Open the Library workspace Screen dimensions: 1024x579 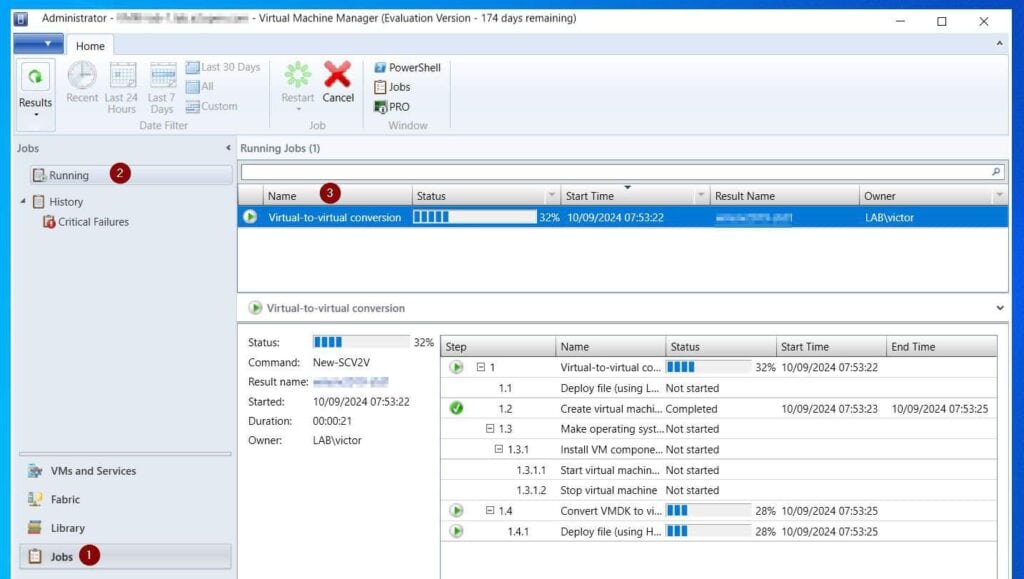click(67, 528)
